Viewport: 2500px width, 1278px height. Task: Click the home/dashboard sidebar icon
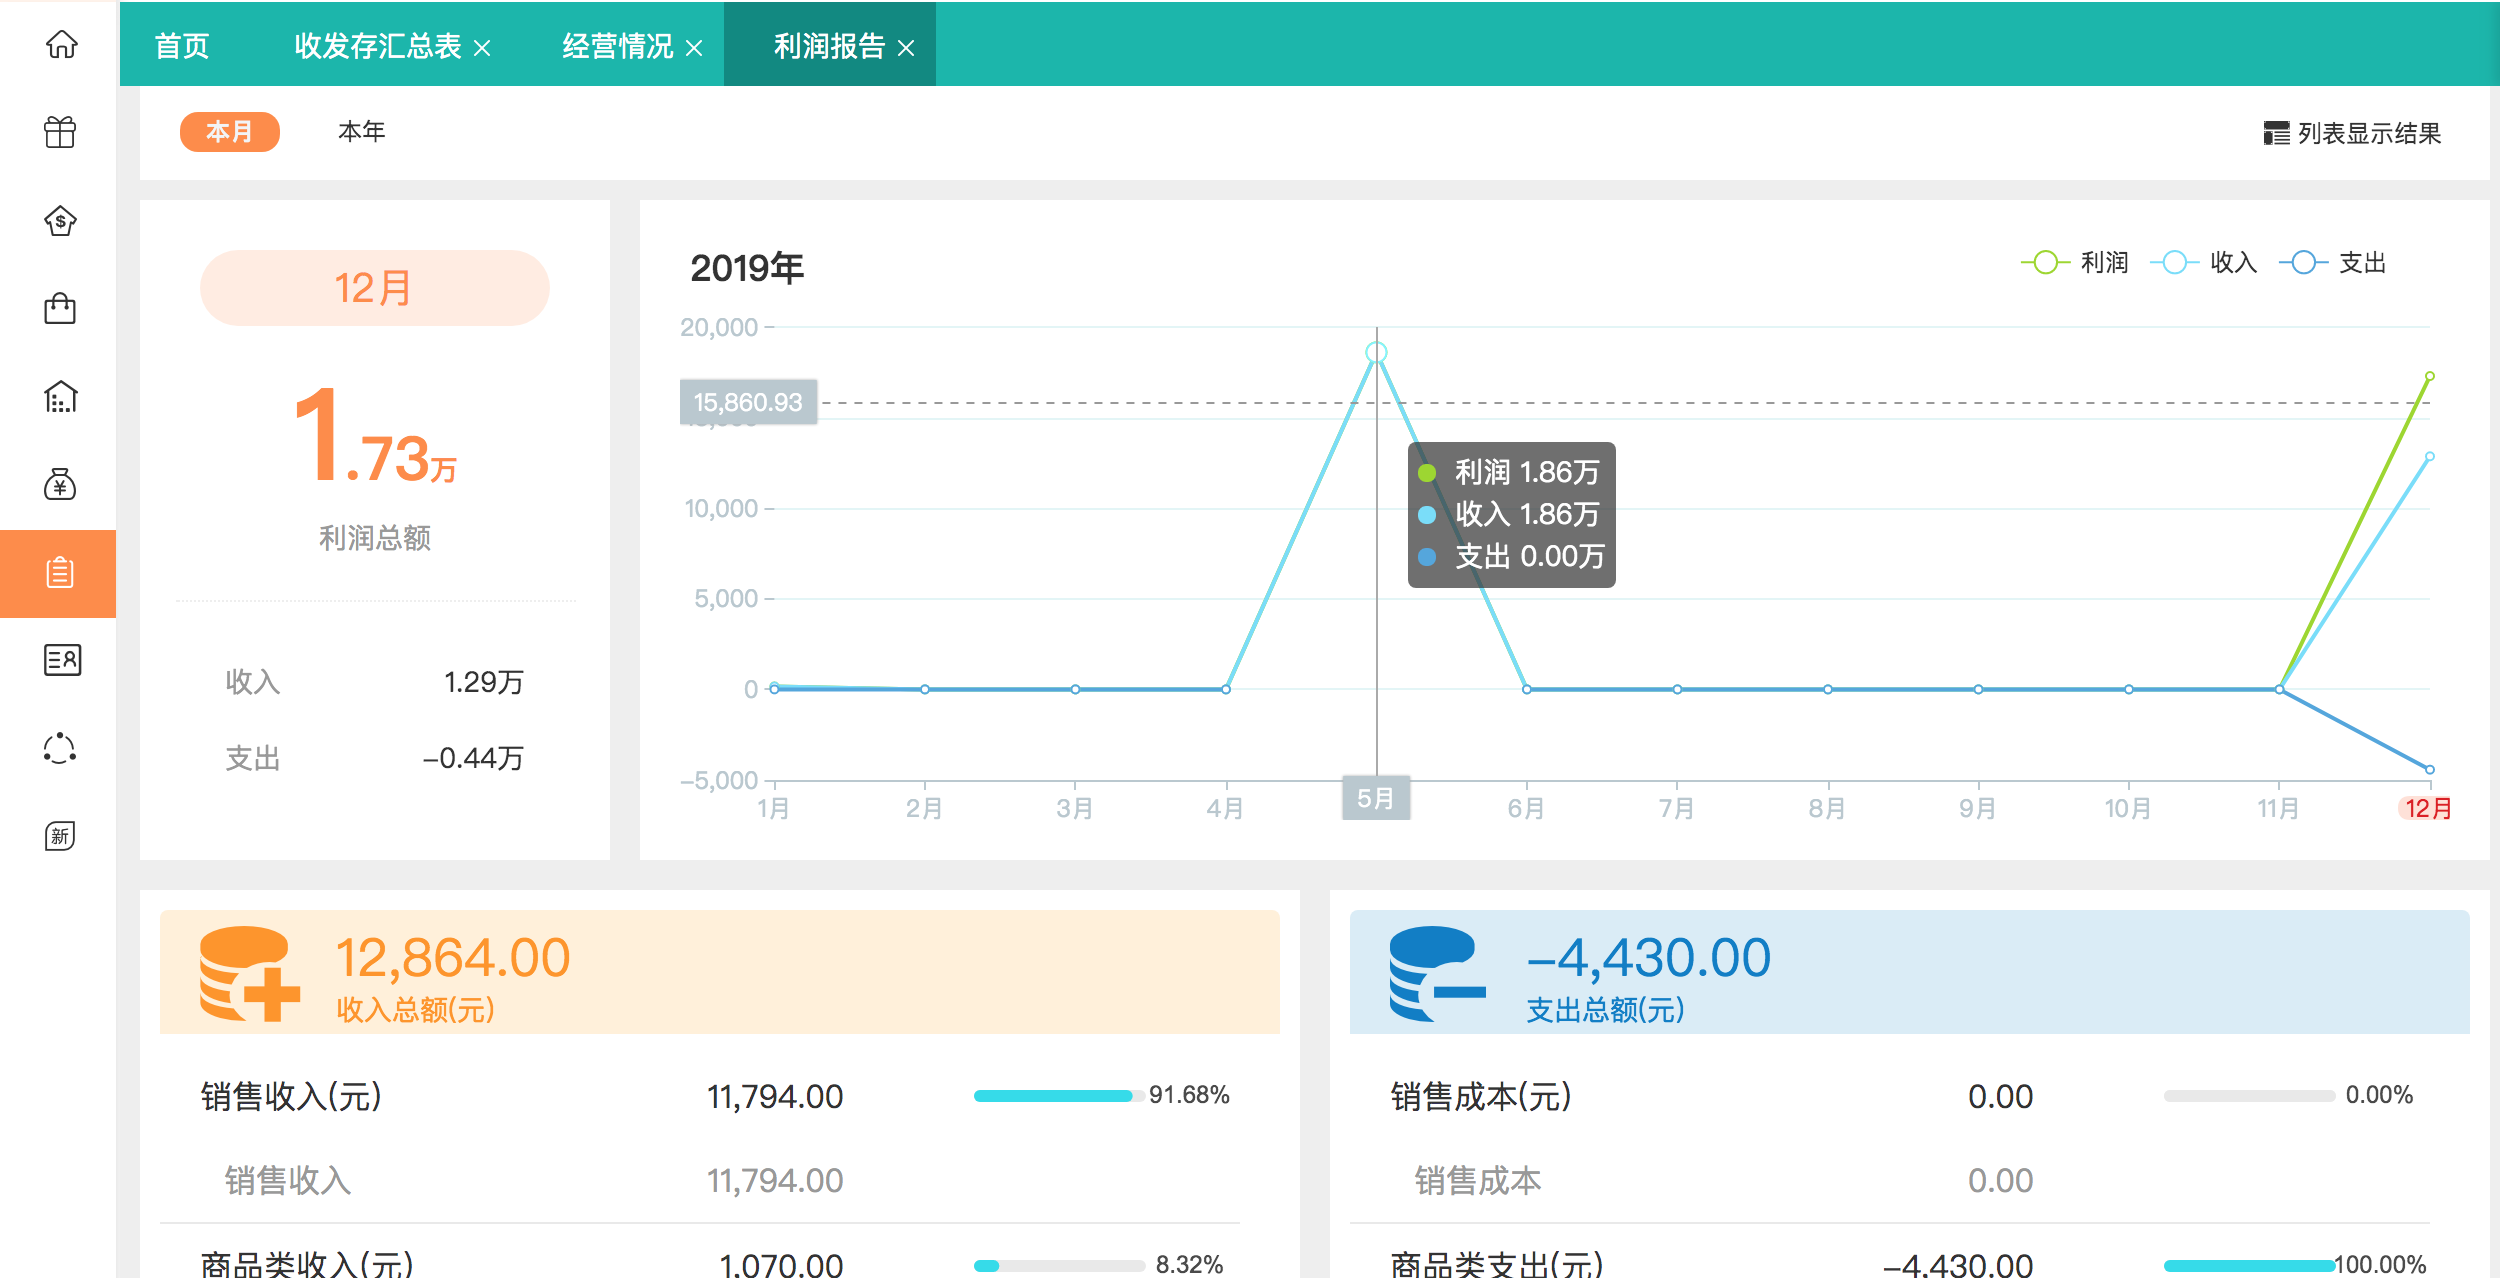tap(60, 44)
